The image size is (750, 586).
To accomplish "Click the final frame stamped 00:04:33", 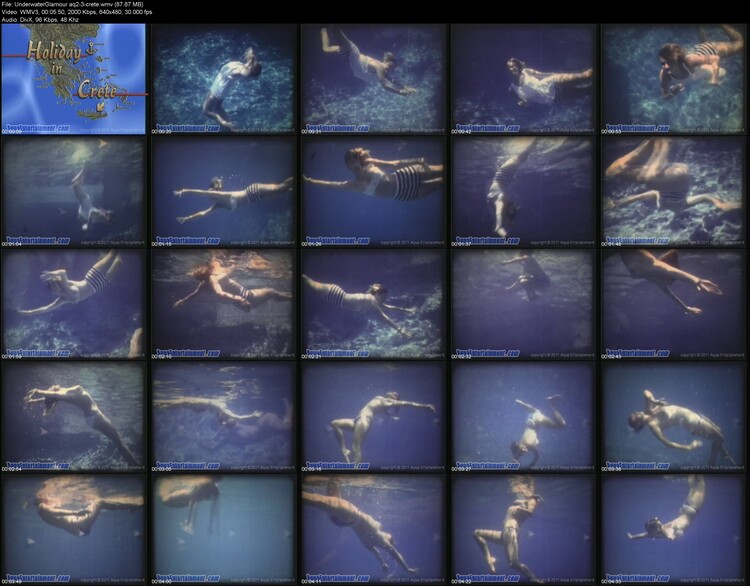I will 674,526.
